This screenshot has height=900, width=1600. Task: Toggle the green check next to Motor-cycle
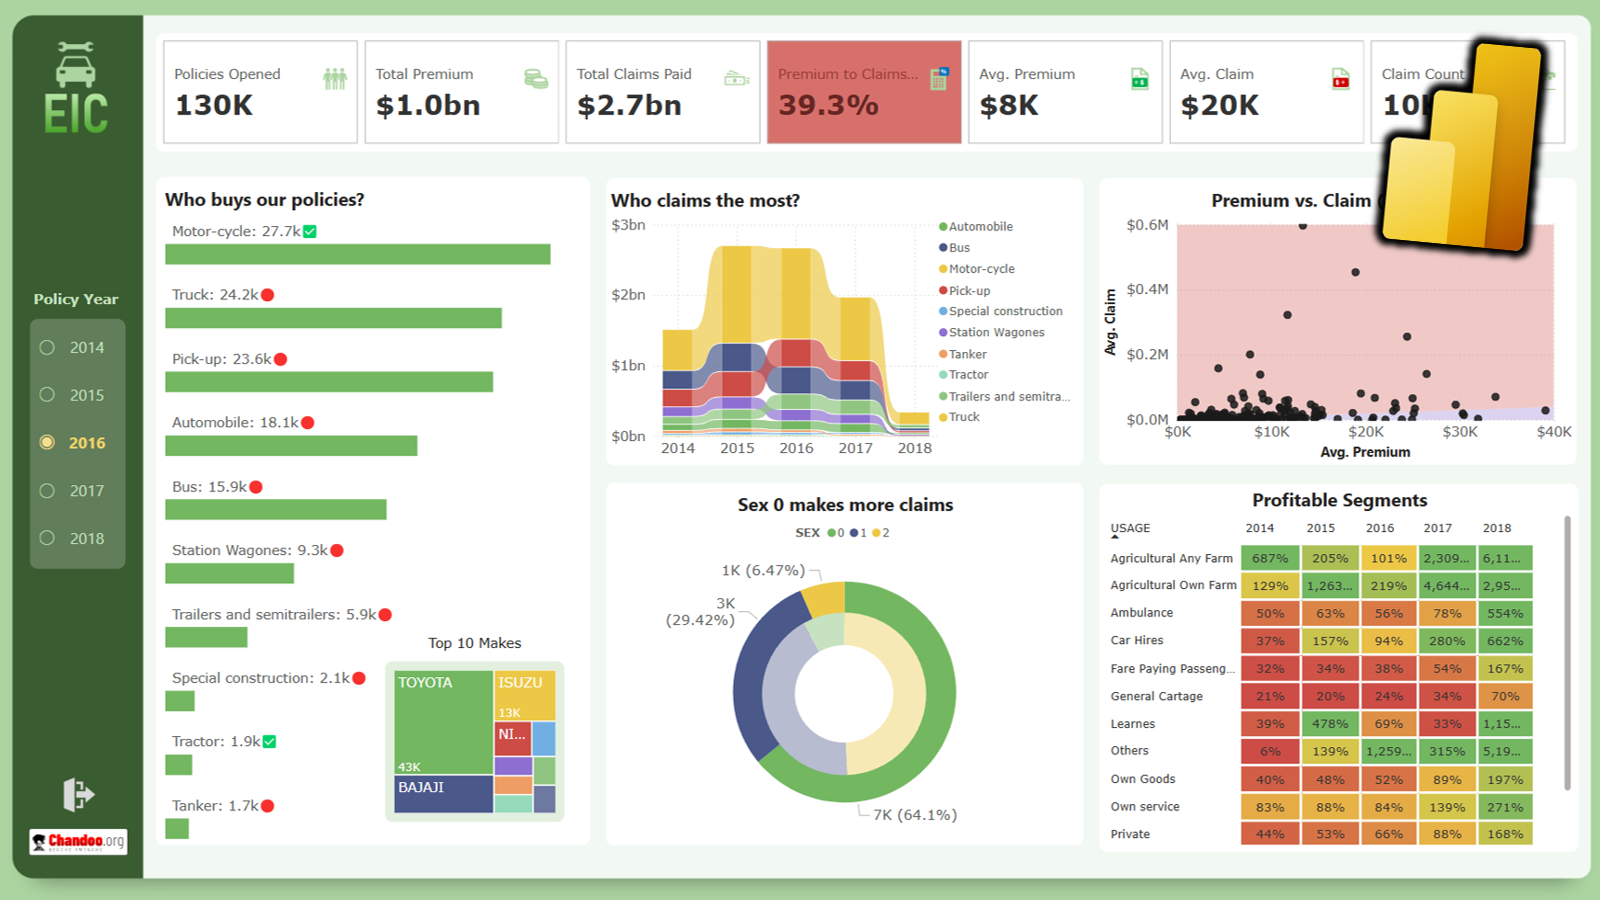pyautogui.click(x=308, y=230)
